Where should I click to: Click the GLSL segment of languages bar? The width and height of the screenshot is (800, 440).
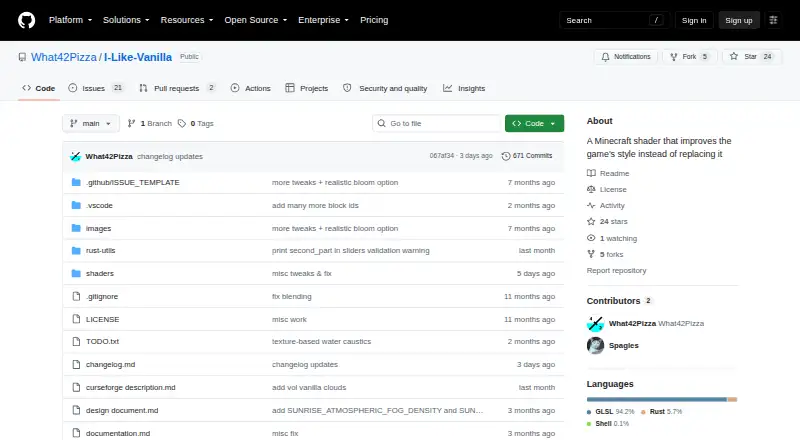(657, 400)
